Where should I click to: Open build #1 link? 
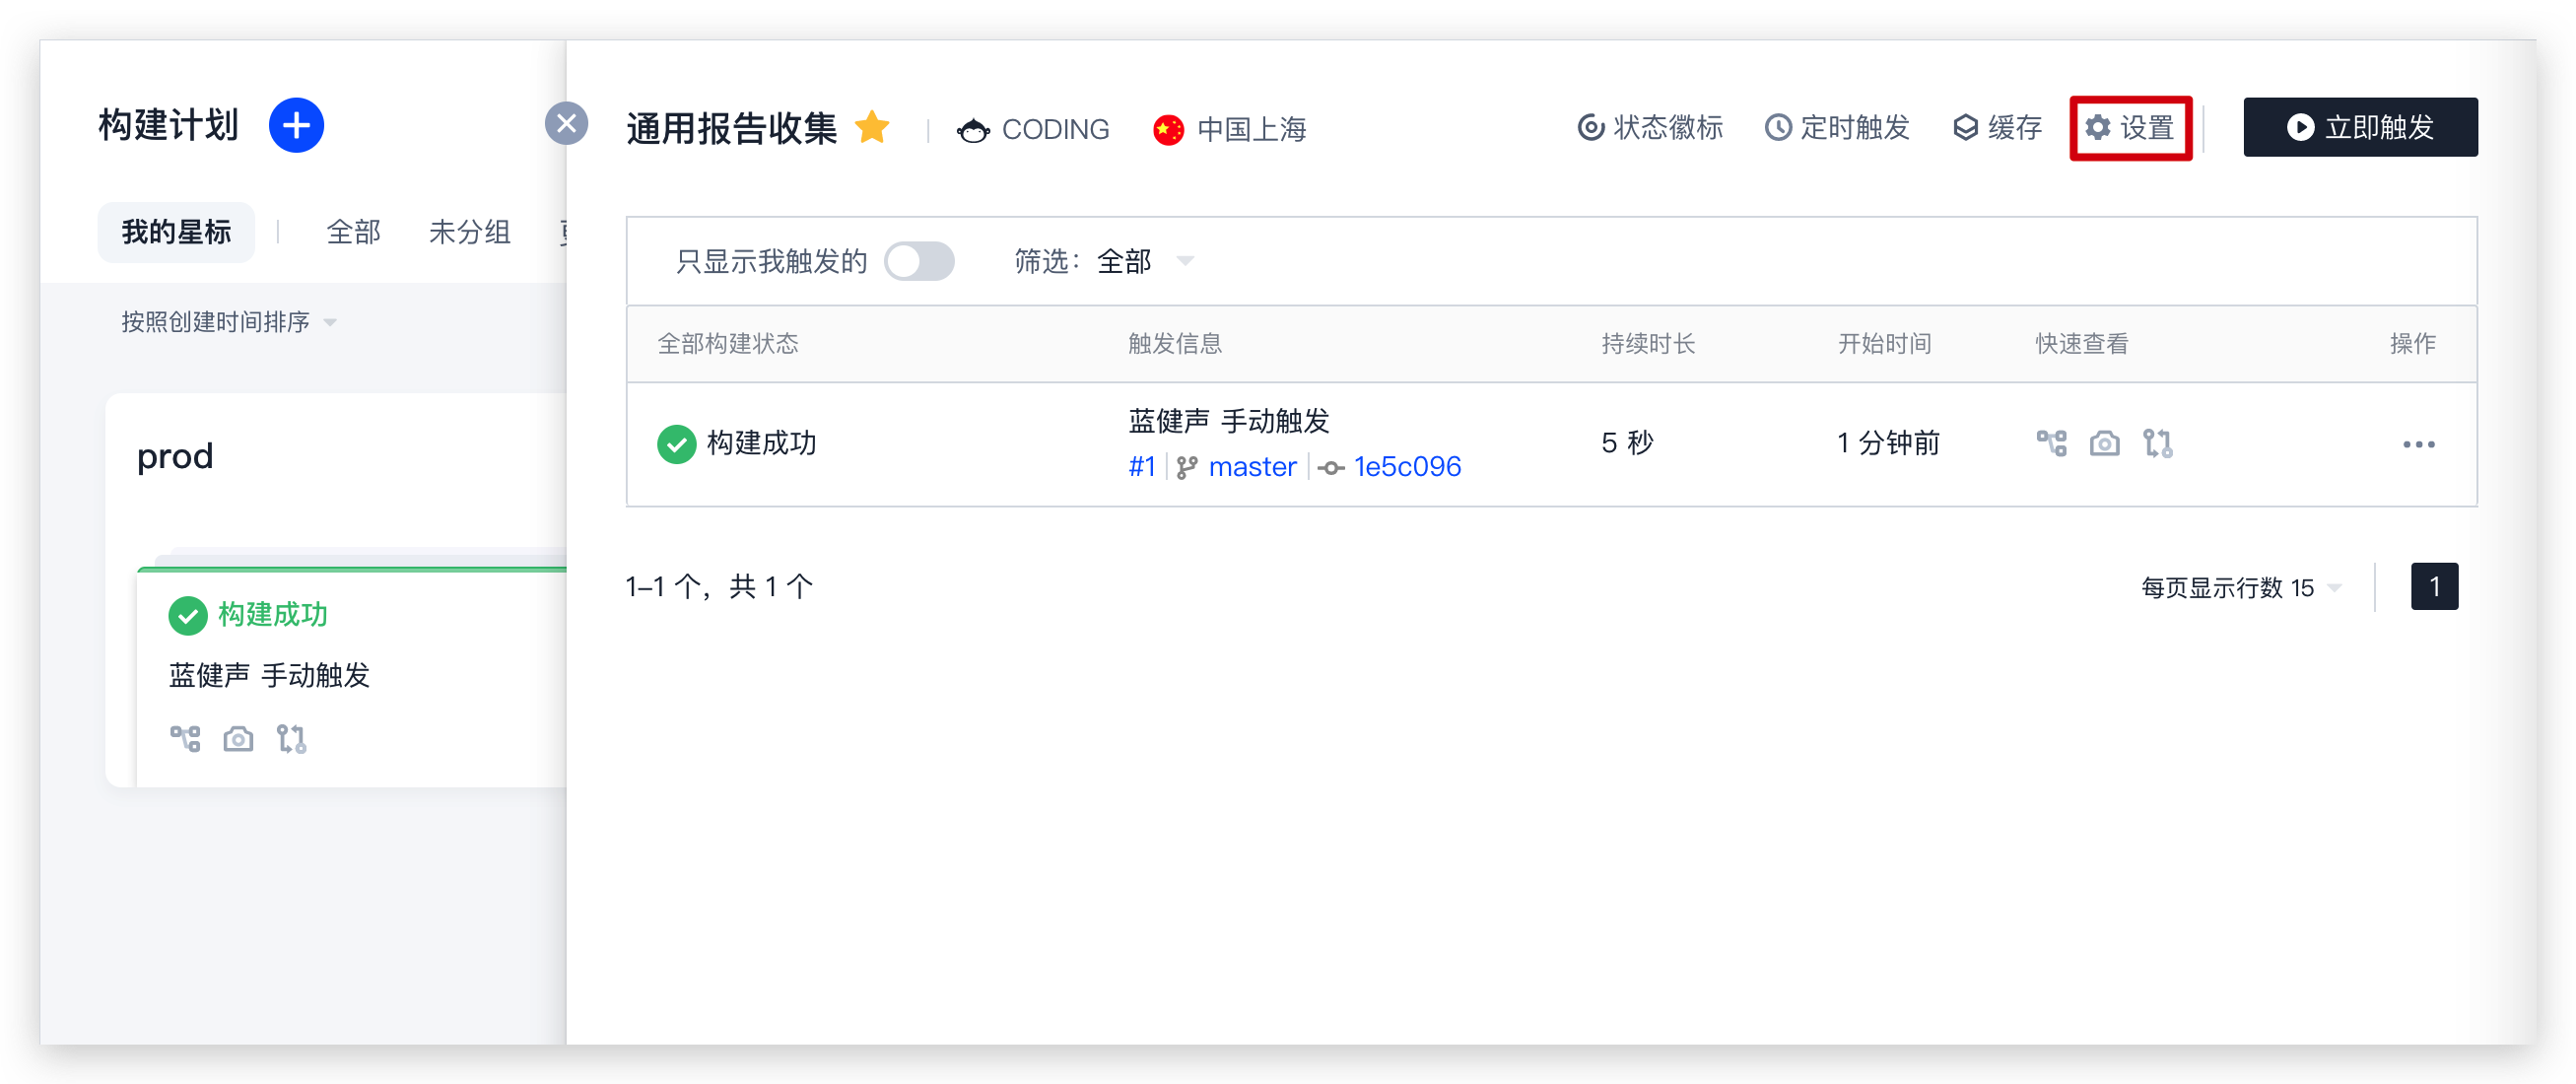1141,467
